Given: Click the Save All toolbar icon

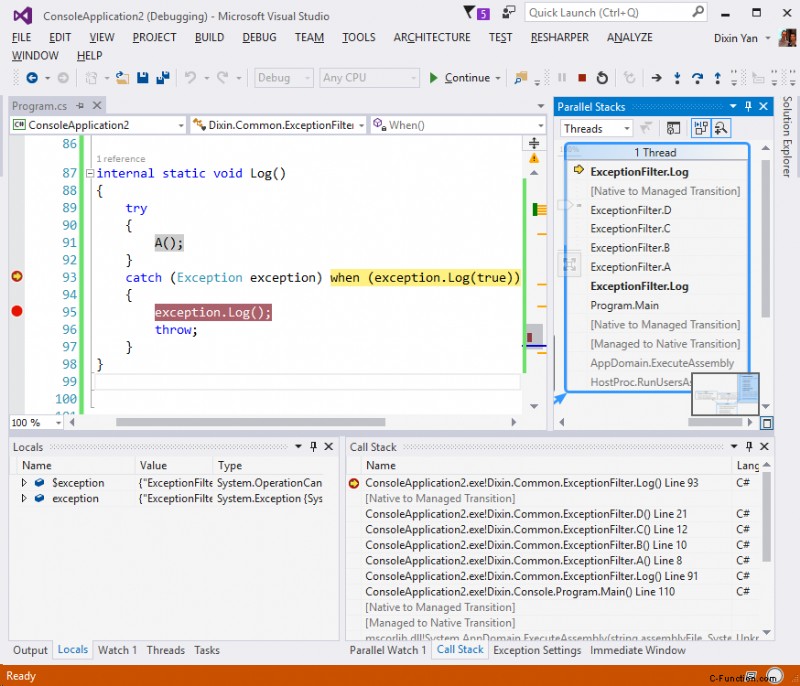Looking at the screenshot, I should 162,78.
